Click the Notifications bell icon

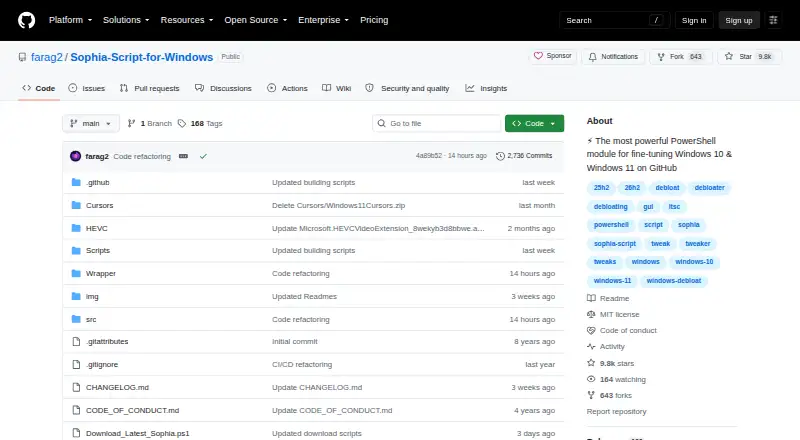pos(592,57)
